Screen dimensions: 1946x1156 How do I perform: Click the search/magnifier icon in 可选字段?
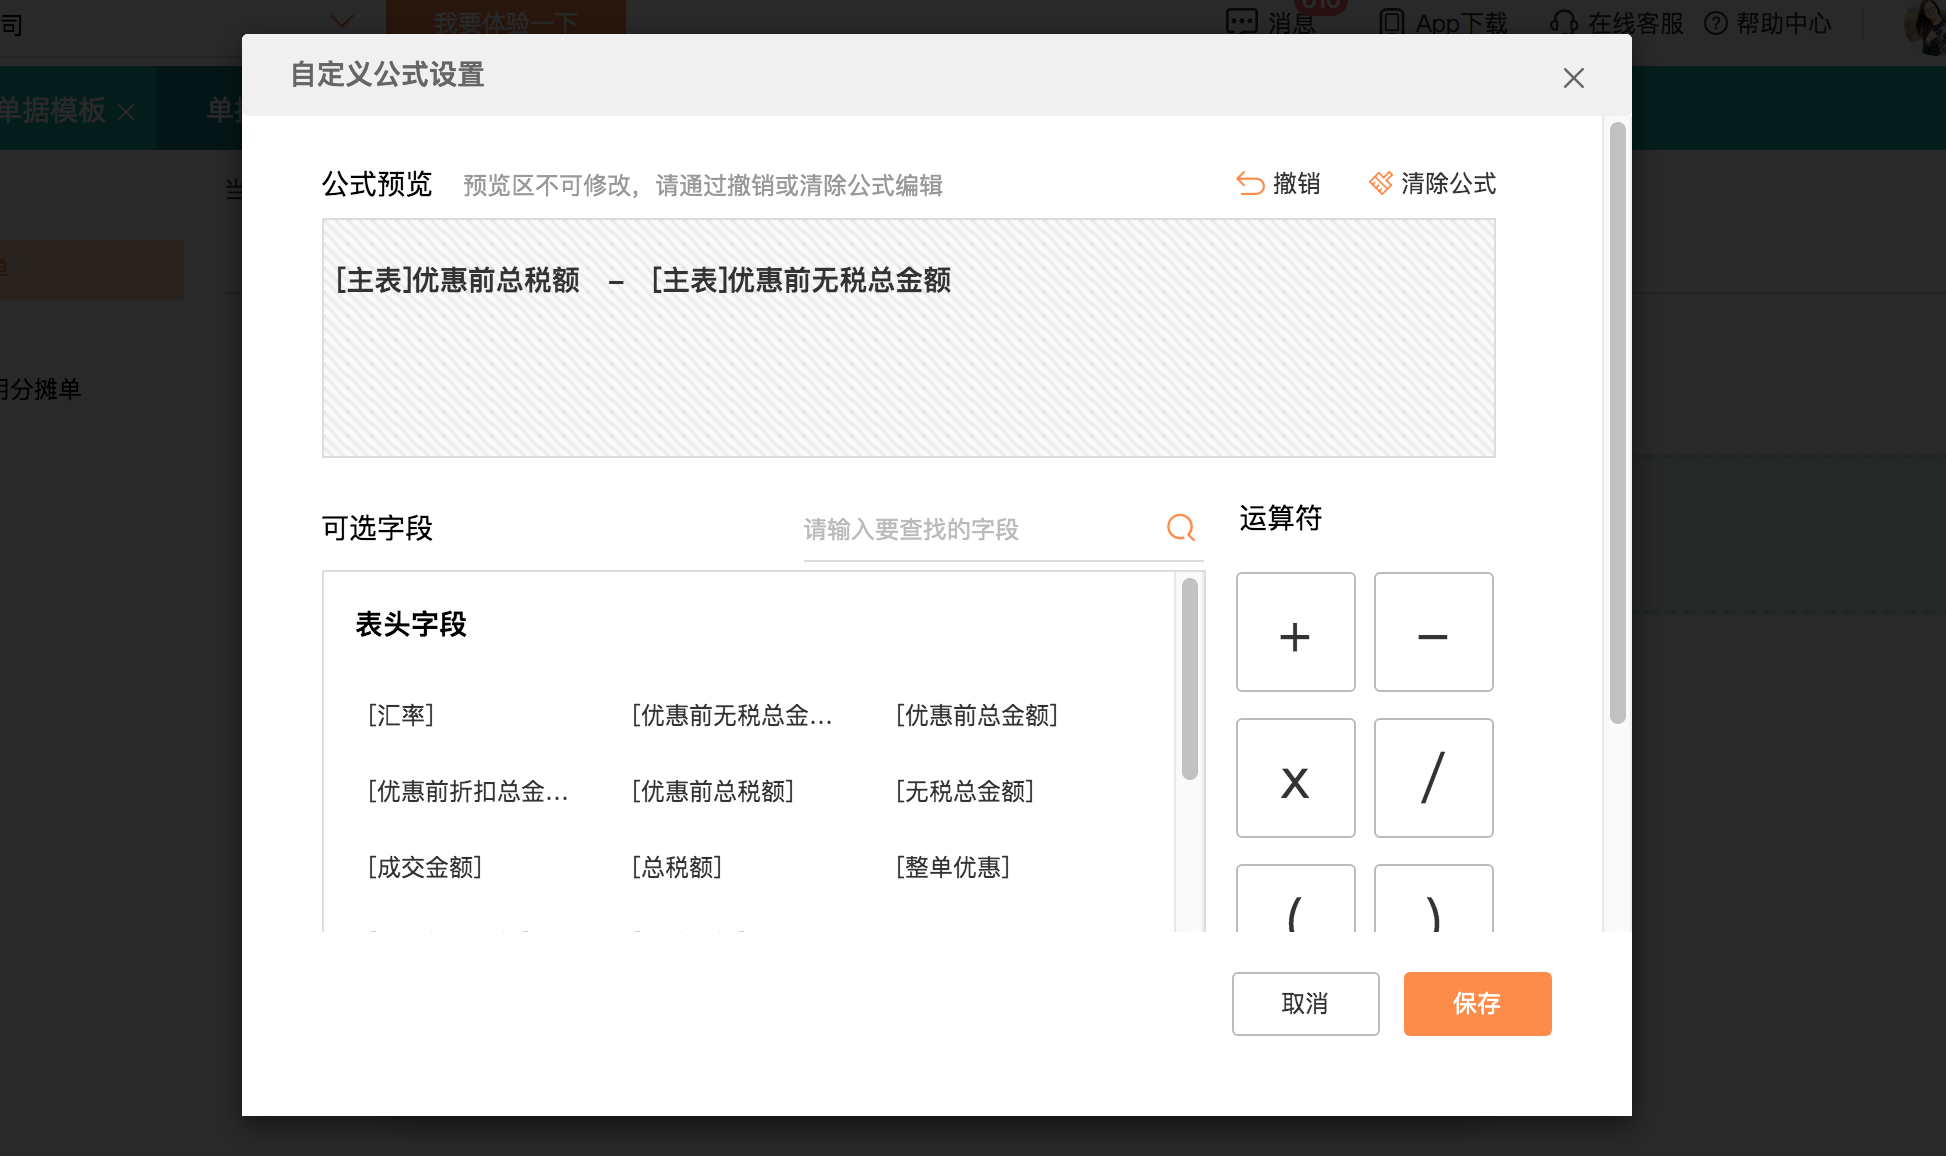[1179, 528]
